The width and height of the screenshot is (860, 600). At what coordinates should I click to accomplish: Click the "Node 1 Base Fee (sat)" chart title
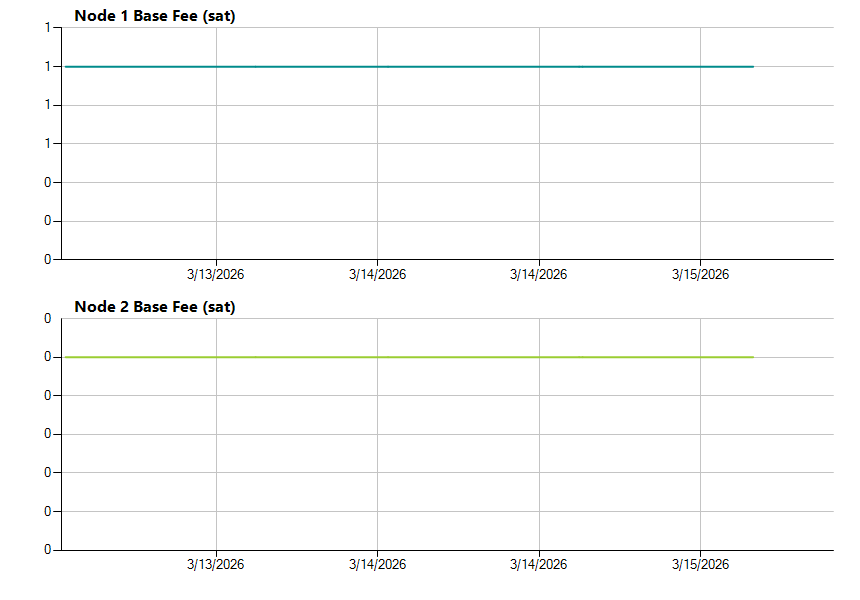pos(155,16)
